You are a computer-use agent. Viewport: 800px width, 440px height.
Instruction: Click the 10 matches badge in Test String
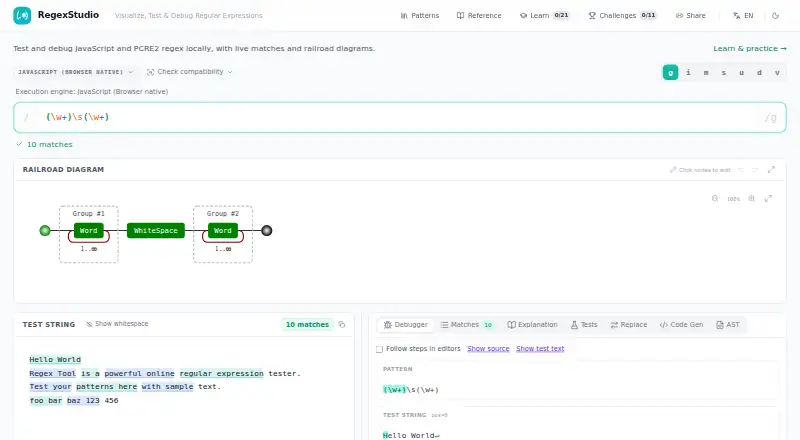pos(307,325)
